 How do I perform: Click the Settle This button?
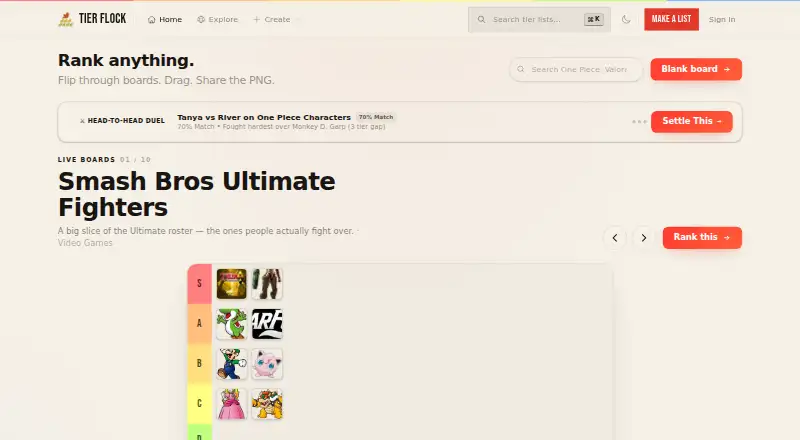tap(692, 121)
